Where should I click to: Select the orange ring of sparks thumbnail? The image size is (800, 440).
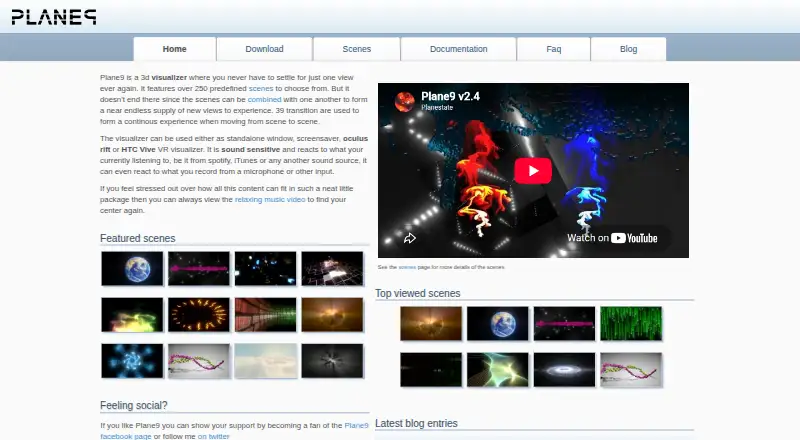199,315
